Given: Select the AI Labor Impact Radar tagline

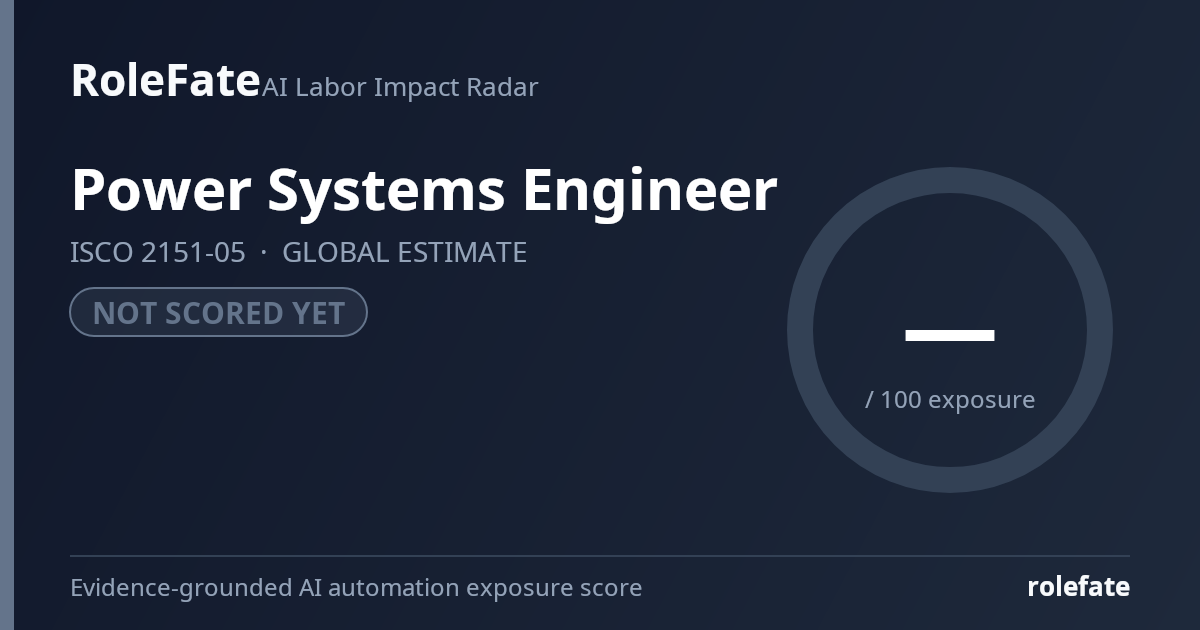Looking at the screenshot, I should pos(400,87).
